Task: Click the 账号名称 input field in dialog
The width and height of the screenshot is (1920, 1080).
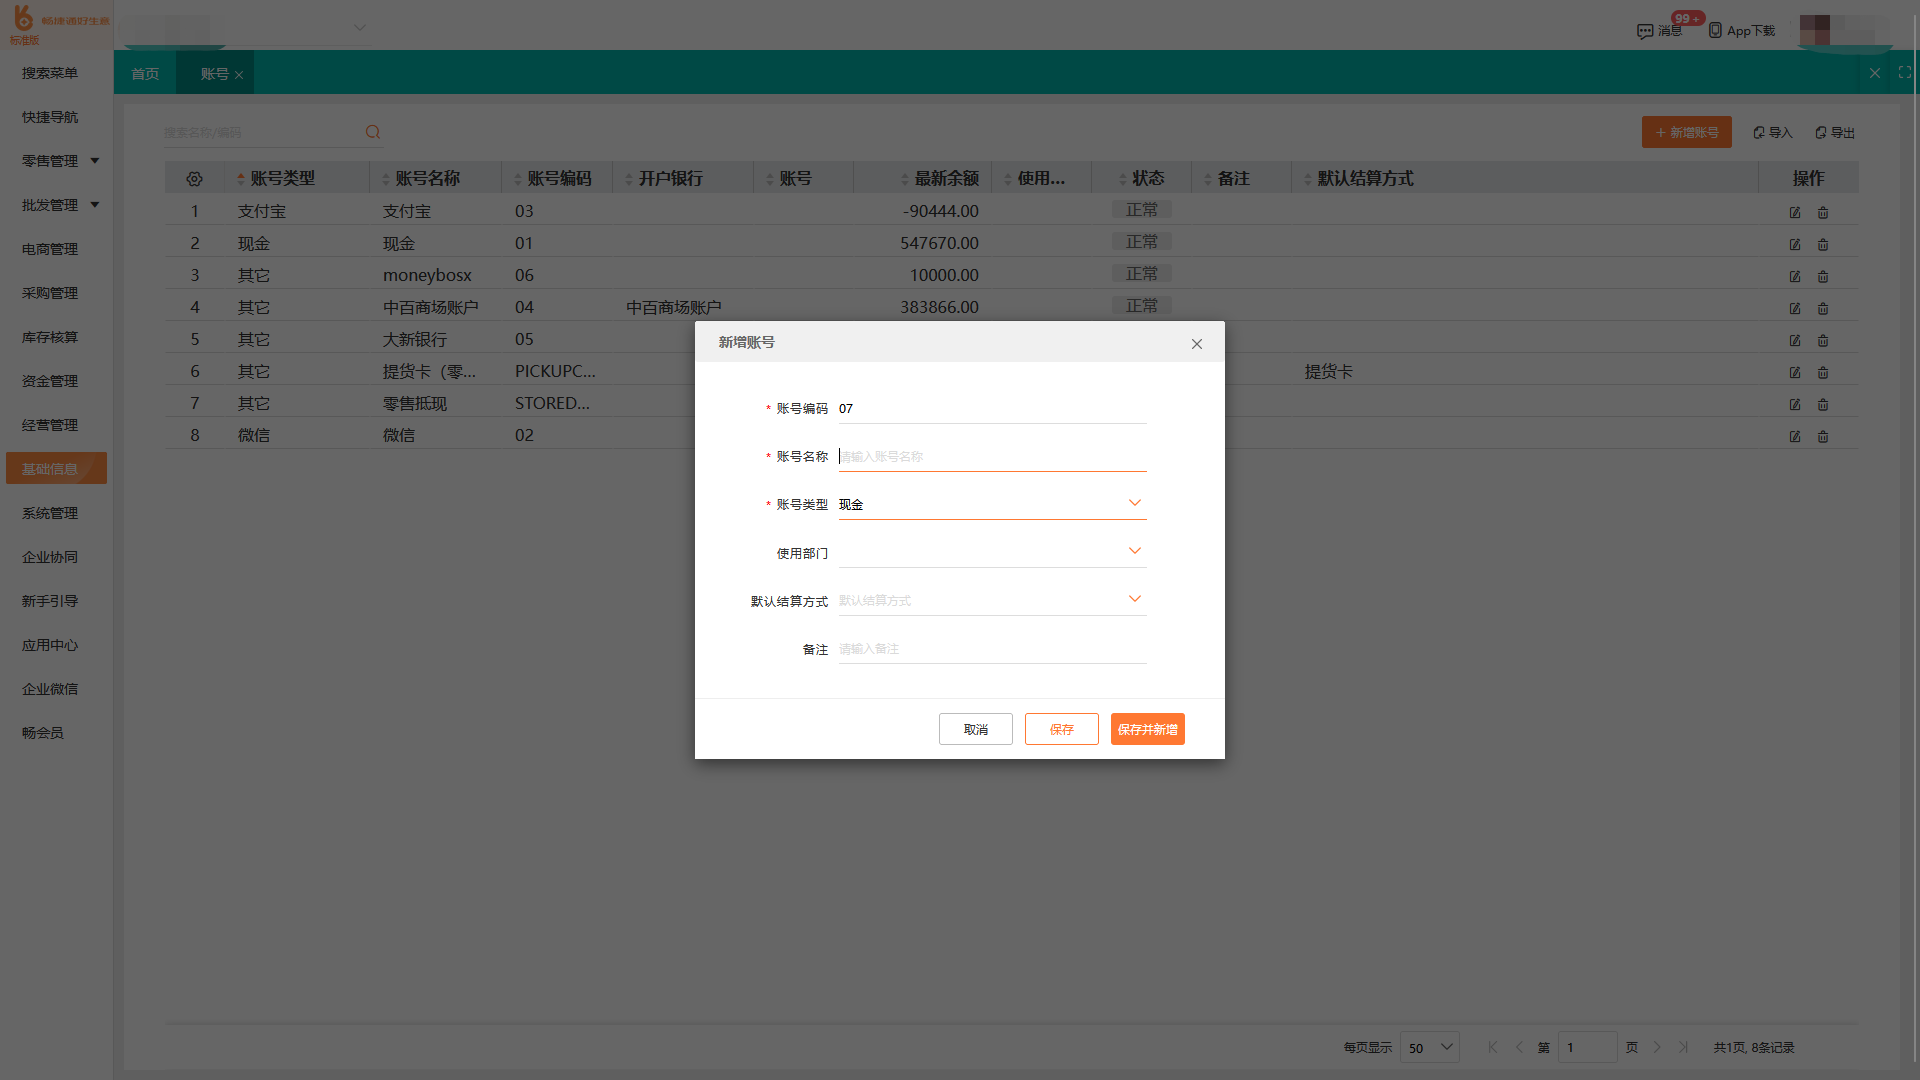Action: coord(990,456)
